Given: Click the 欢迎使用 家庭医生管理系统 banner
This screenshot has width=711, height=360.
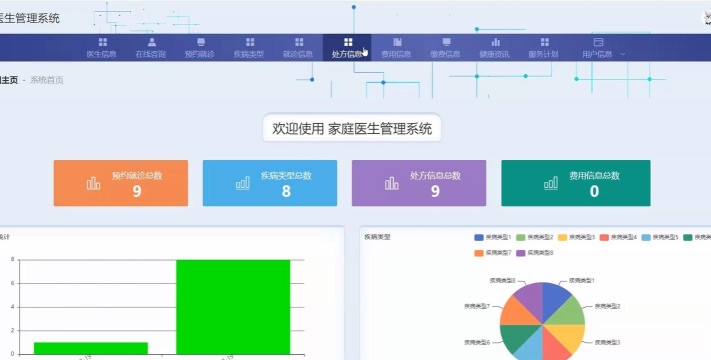Looking at the screenshot, I should click(352, 129).
